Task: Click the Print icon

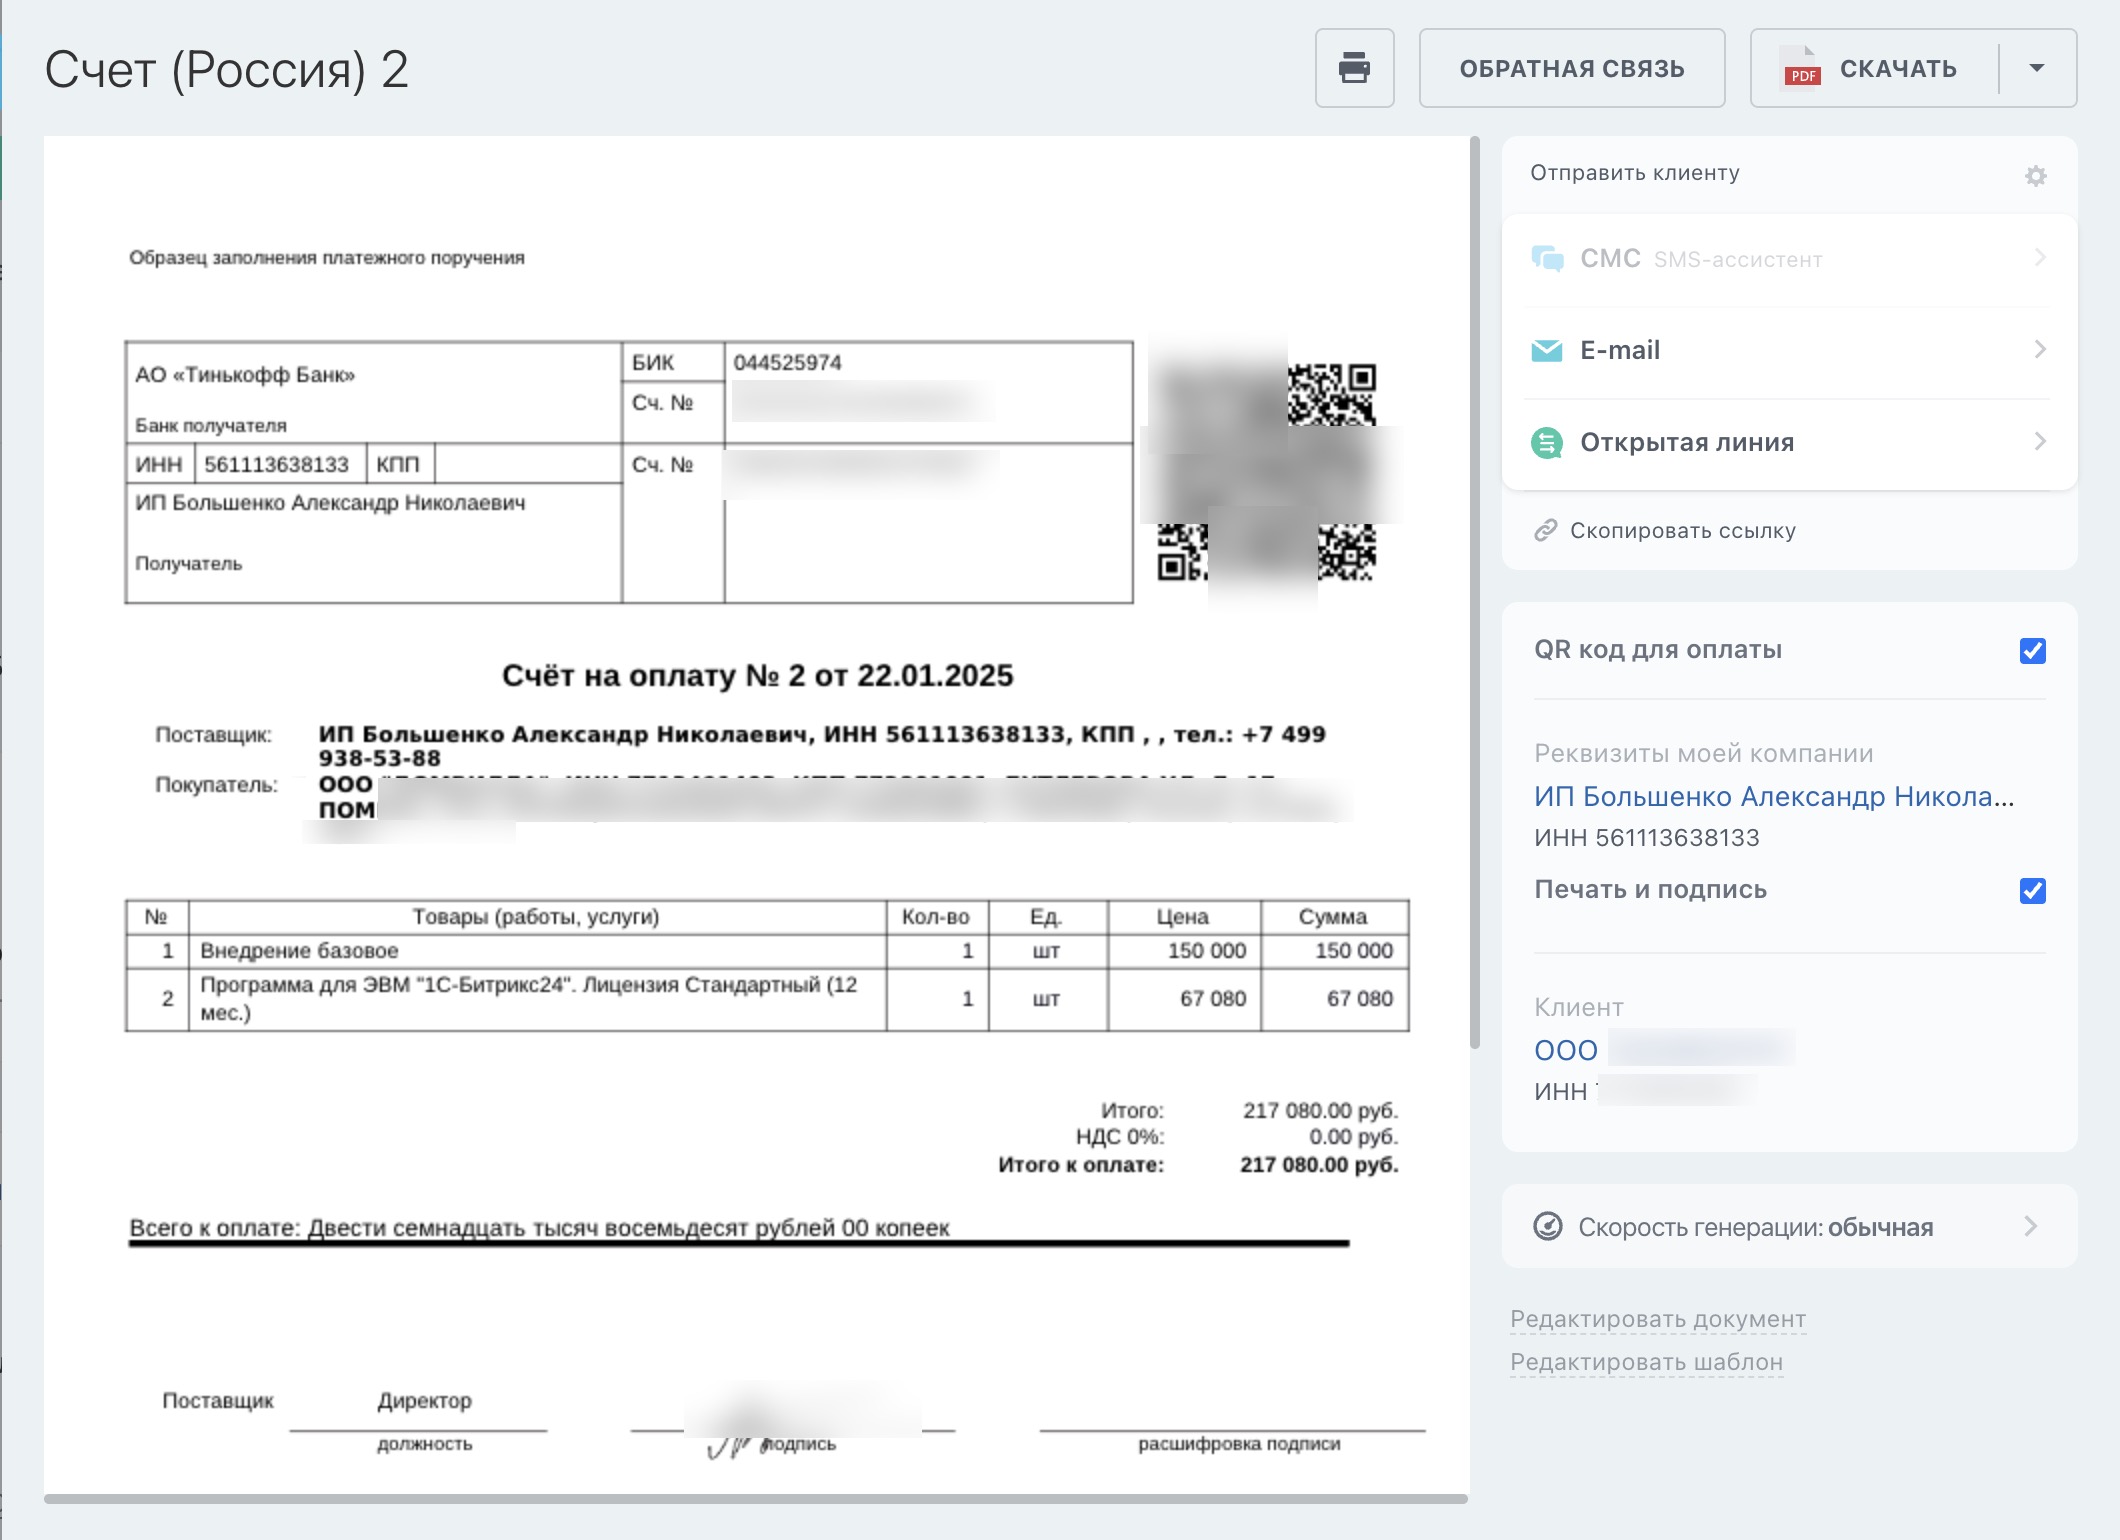Action: [x=1353, y=69]
